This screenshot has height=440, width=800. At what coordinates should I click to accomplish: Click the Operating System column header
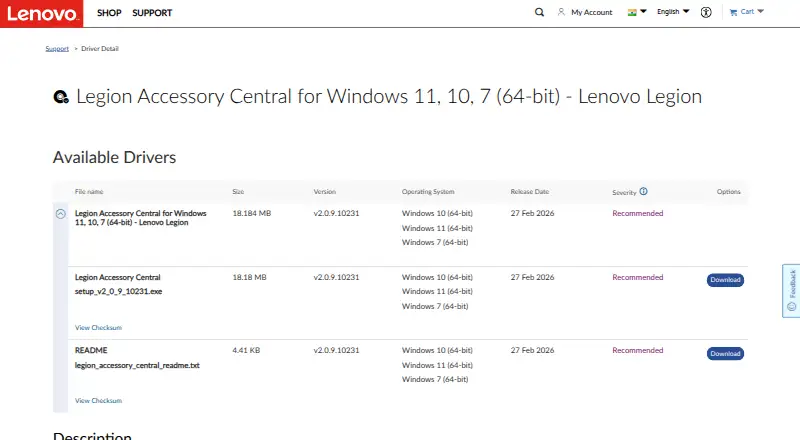428,192
